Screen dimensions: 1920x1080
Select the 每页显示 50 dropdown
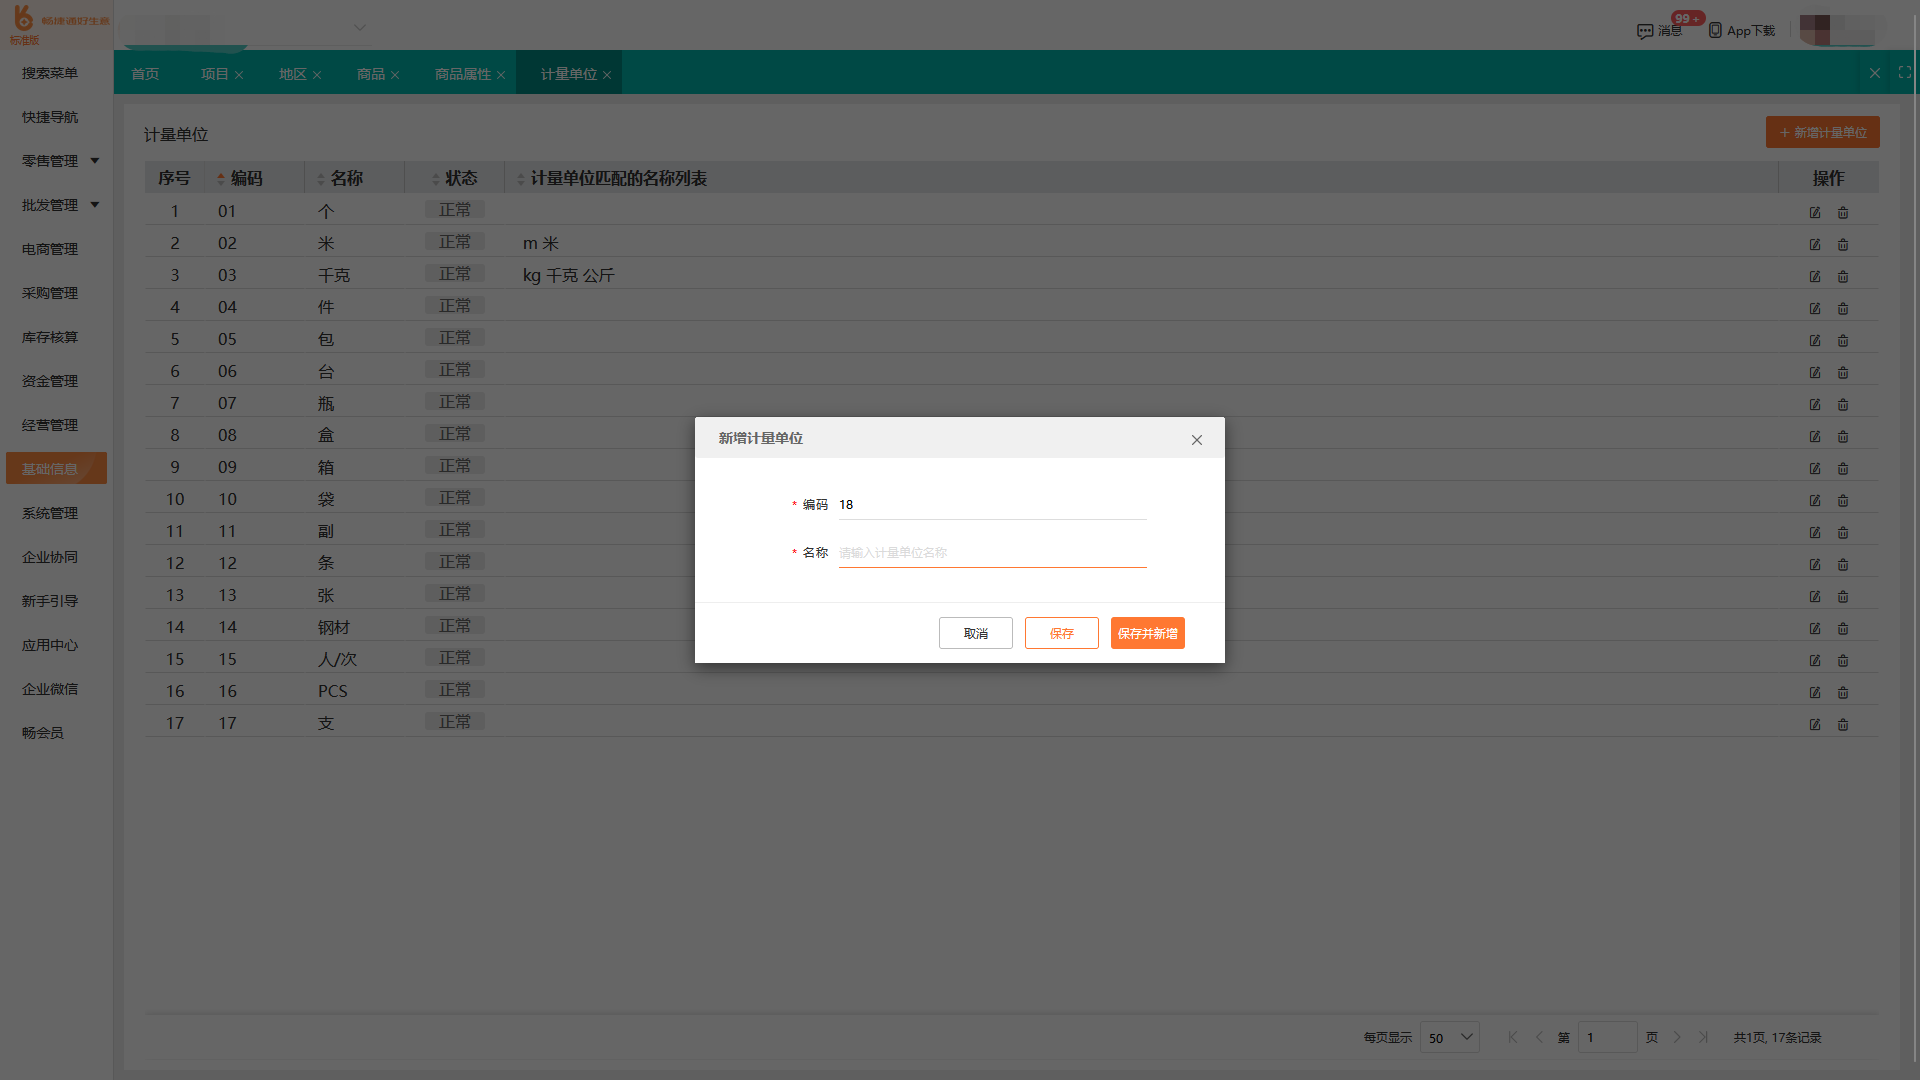[1449, 1038]
